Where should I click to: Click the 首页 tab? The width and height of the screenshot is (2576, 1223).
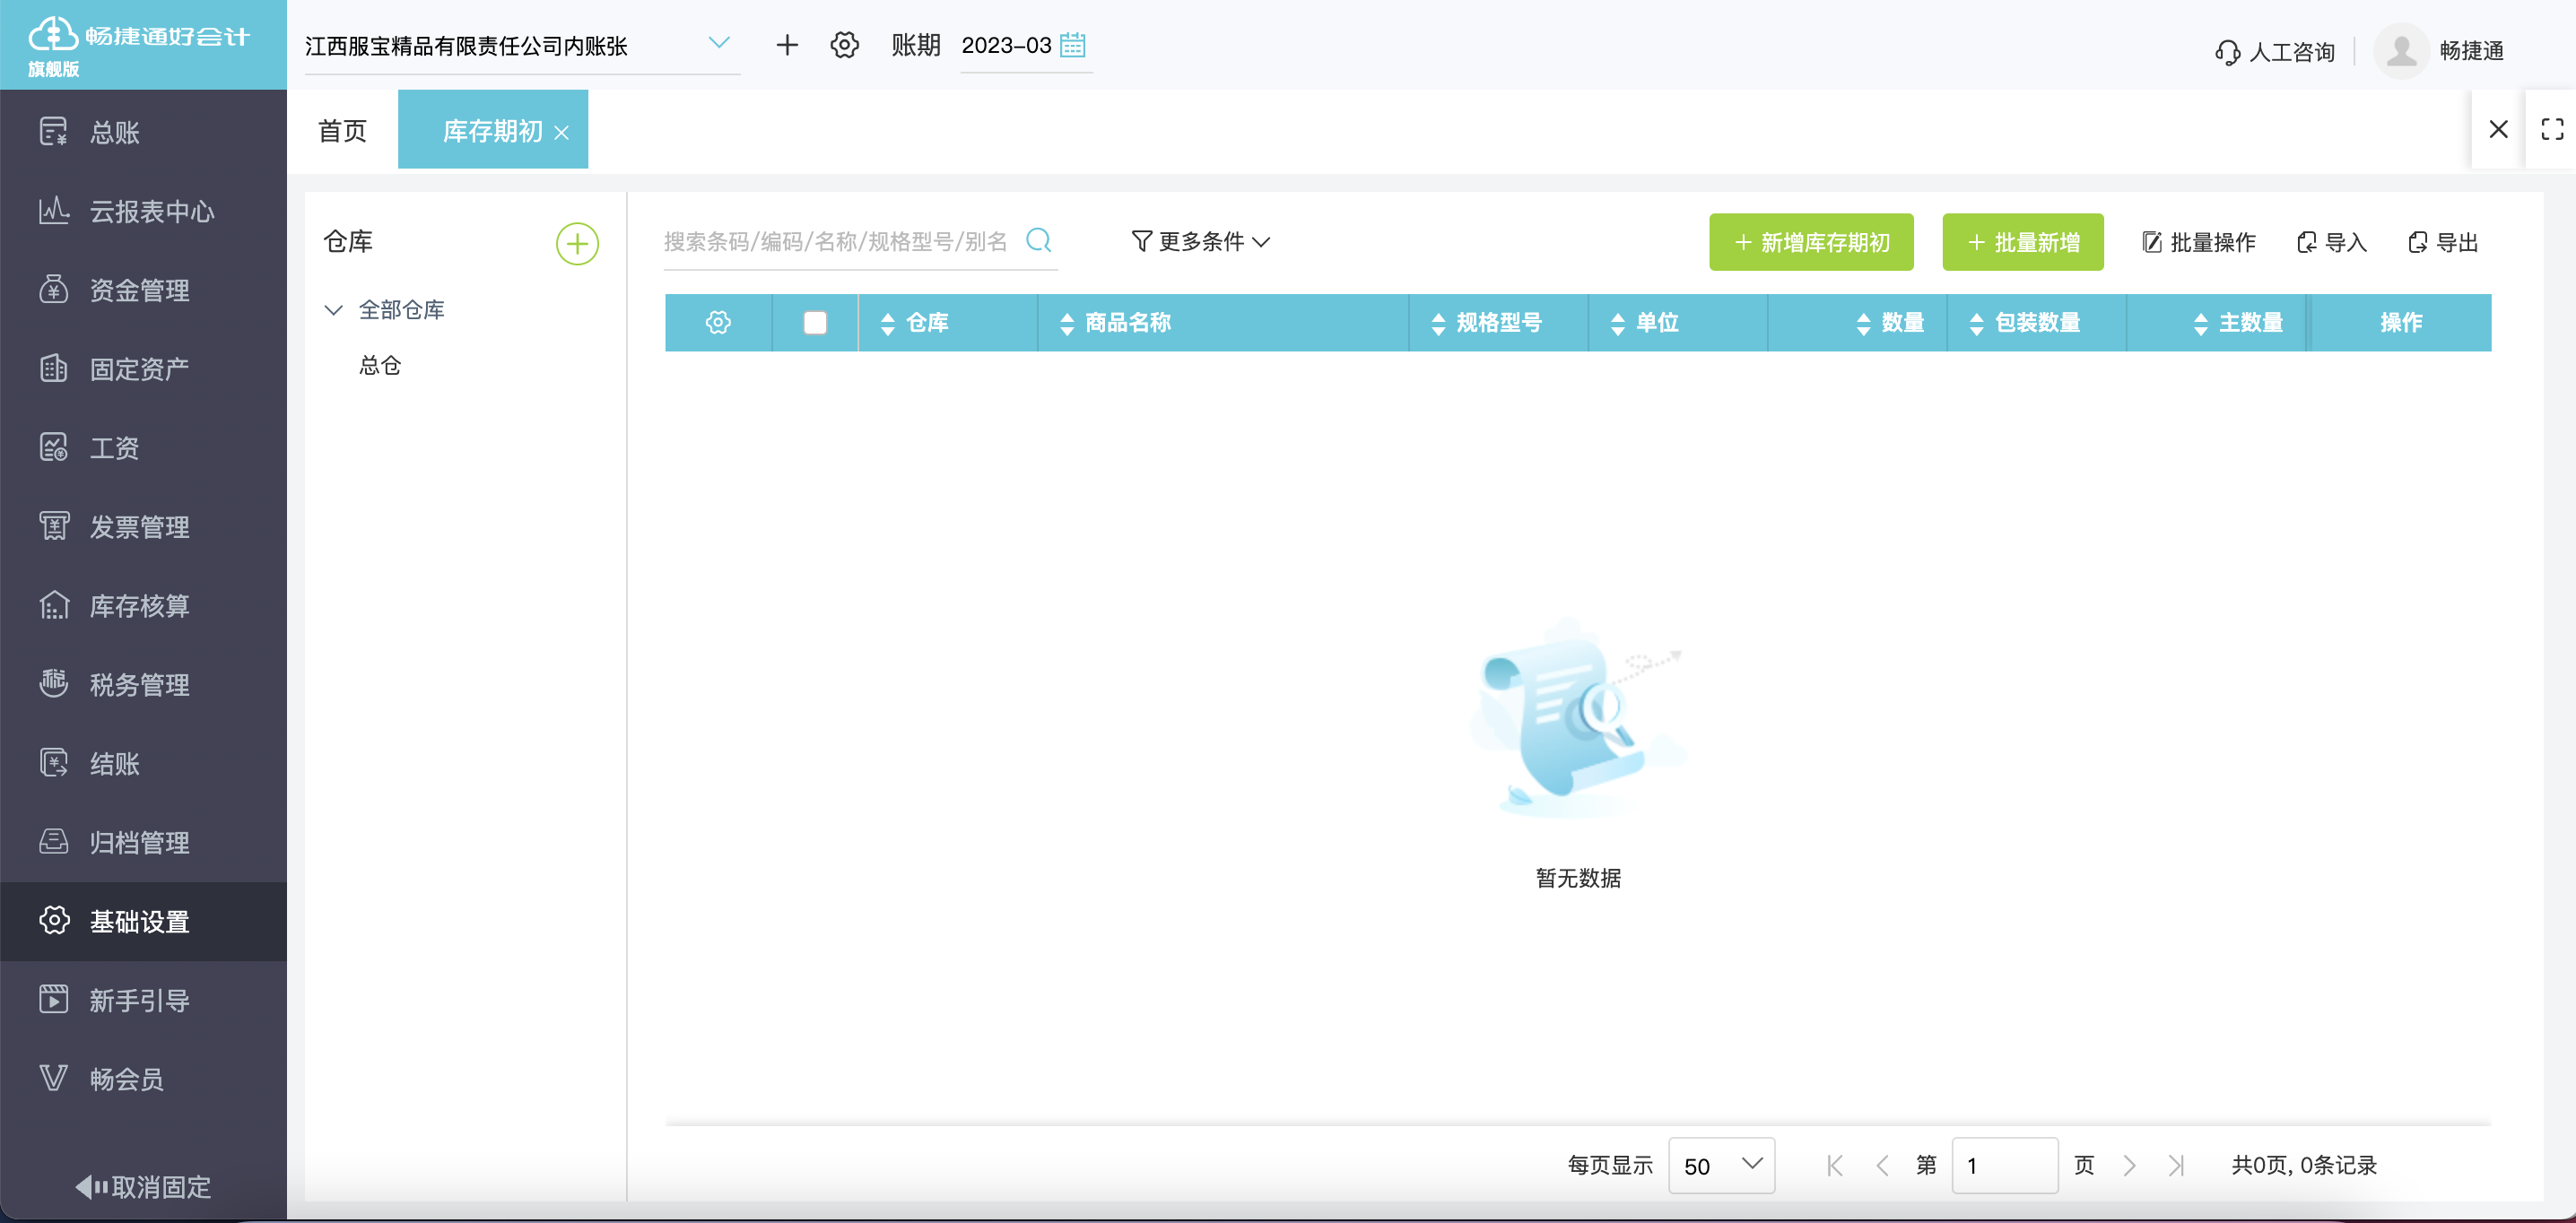tap(342, 131)
